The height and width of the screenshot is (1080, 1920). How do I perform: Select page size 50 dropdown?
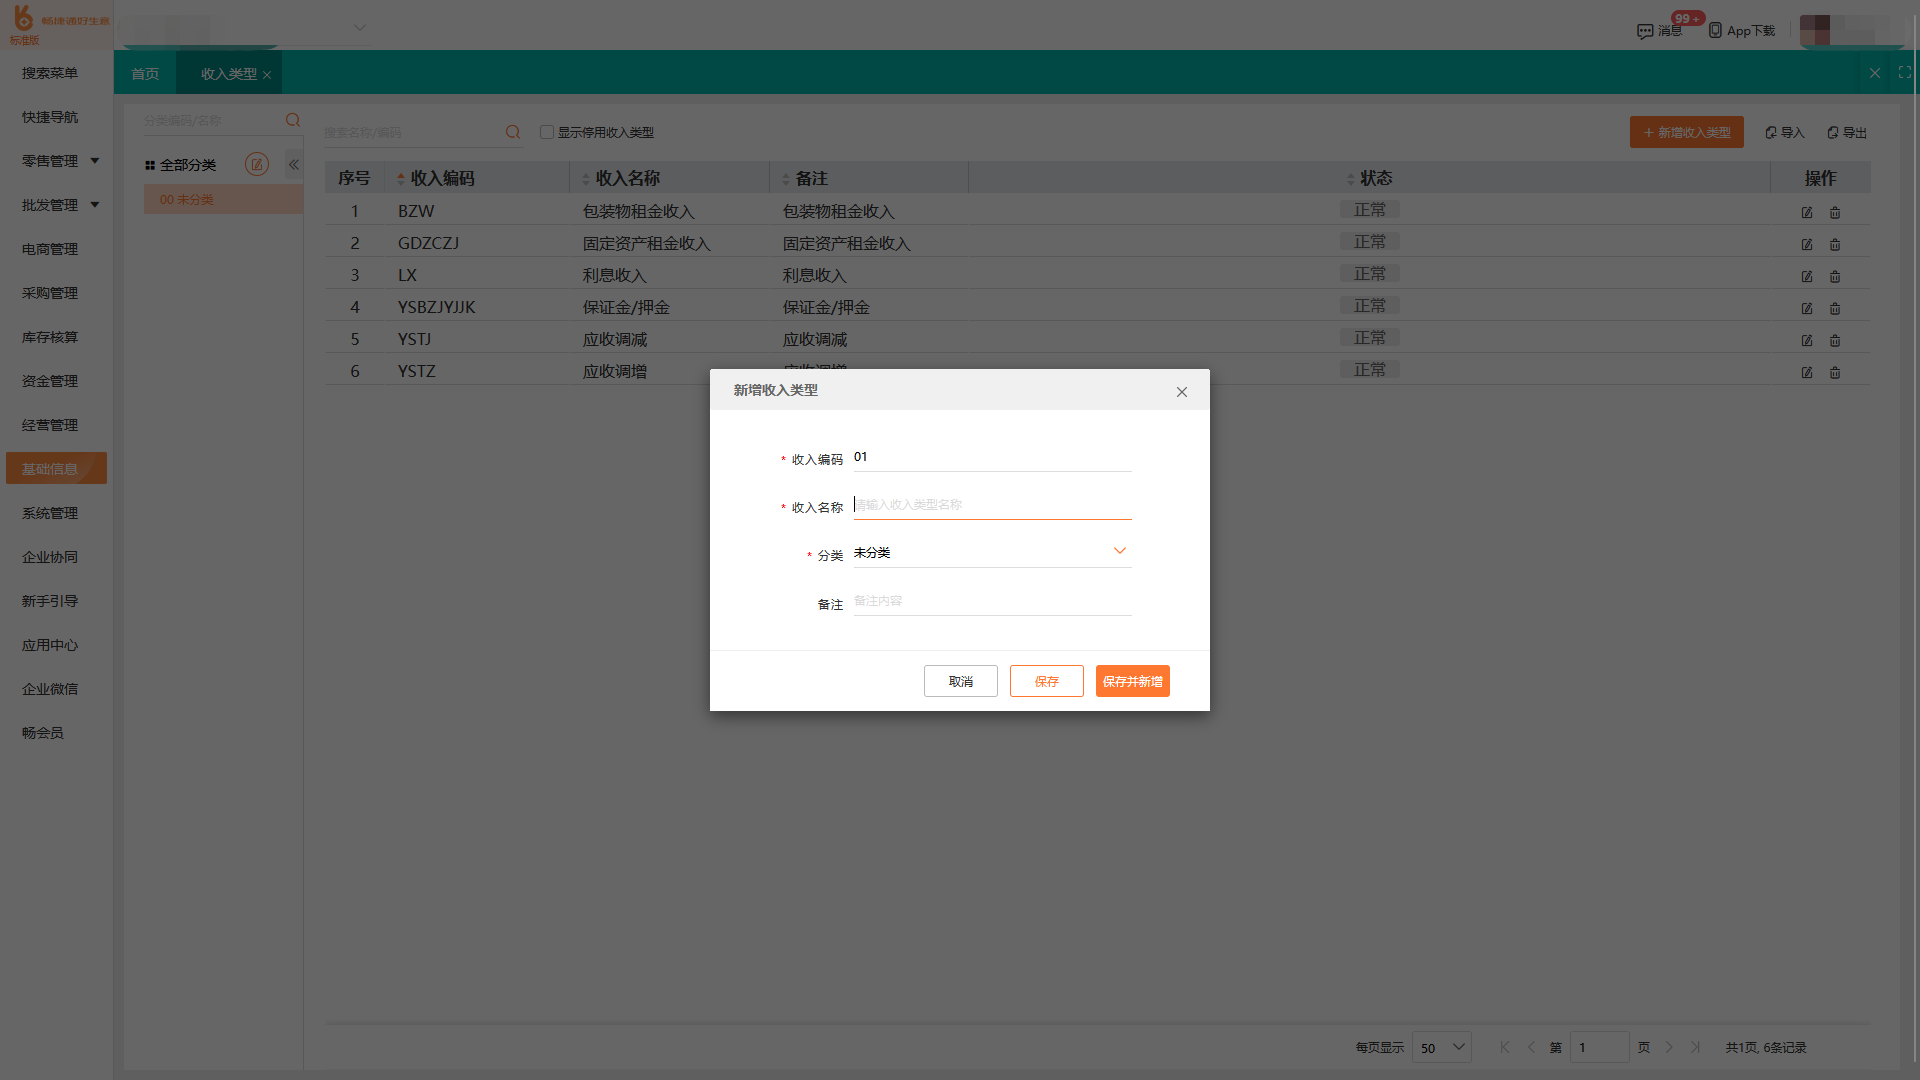pyautogui.click(x=1440, y=1046)
